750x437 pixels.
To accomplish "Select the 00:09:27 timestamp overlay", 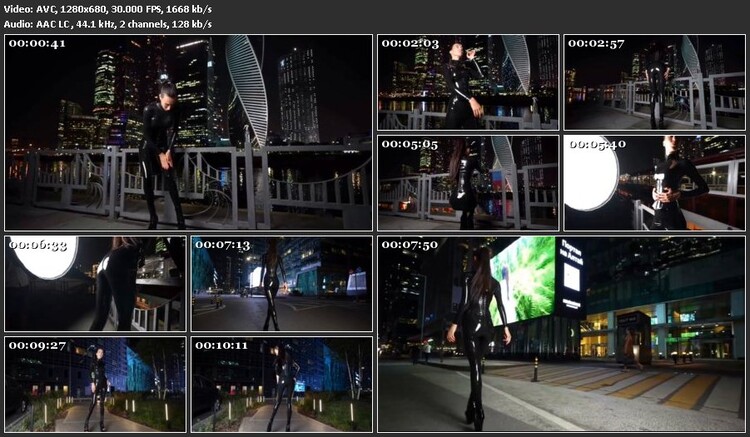I will [37, 345].
